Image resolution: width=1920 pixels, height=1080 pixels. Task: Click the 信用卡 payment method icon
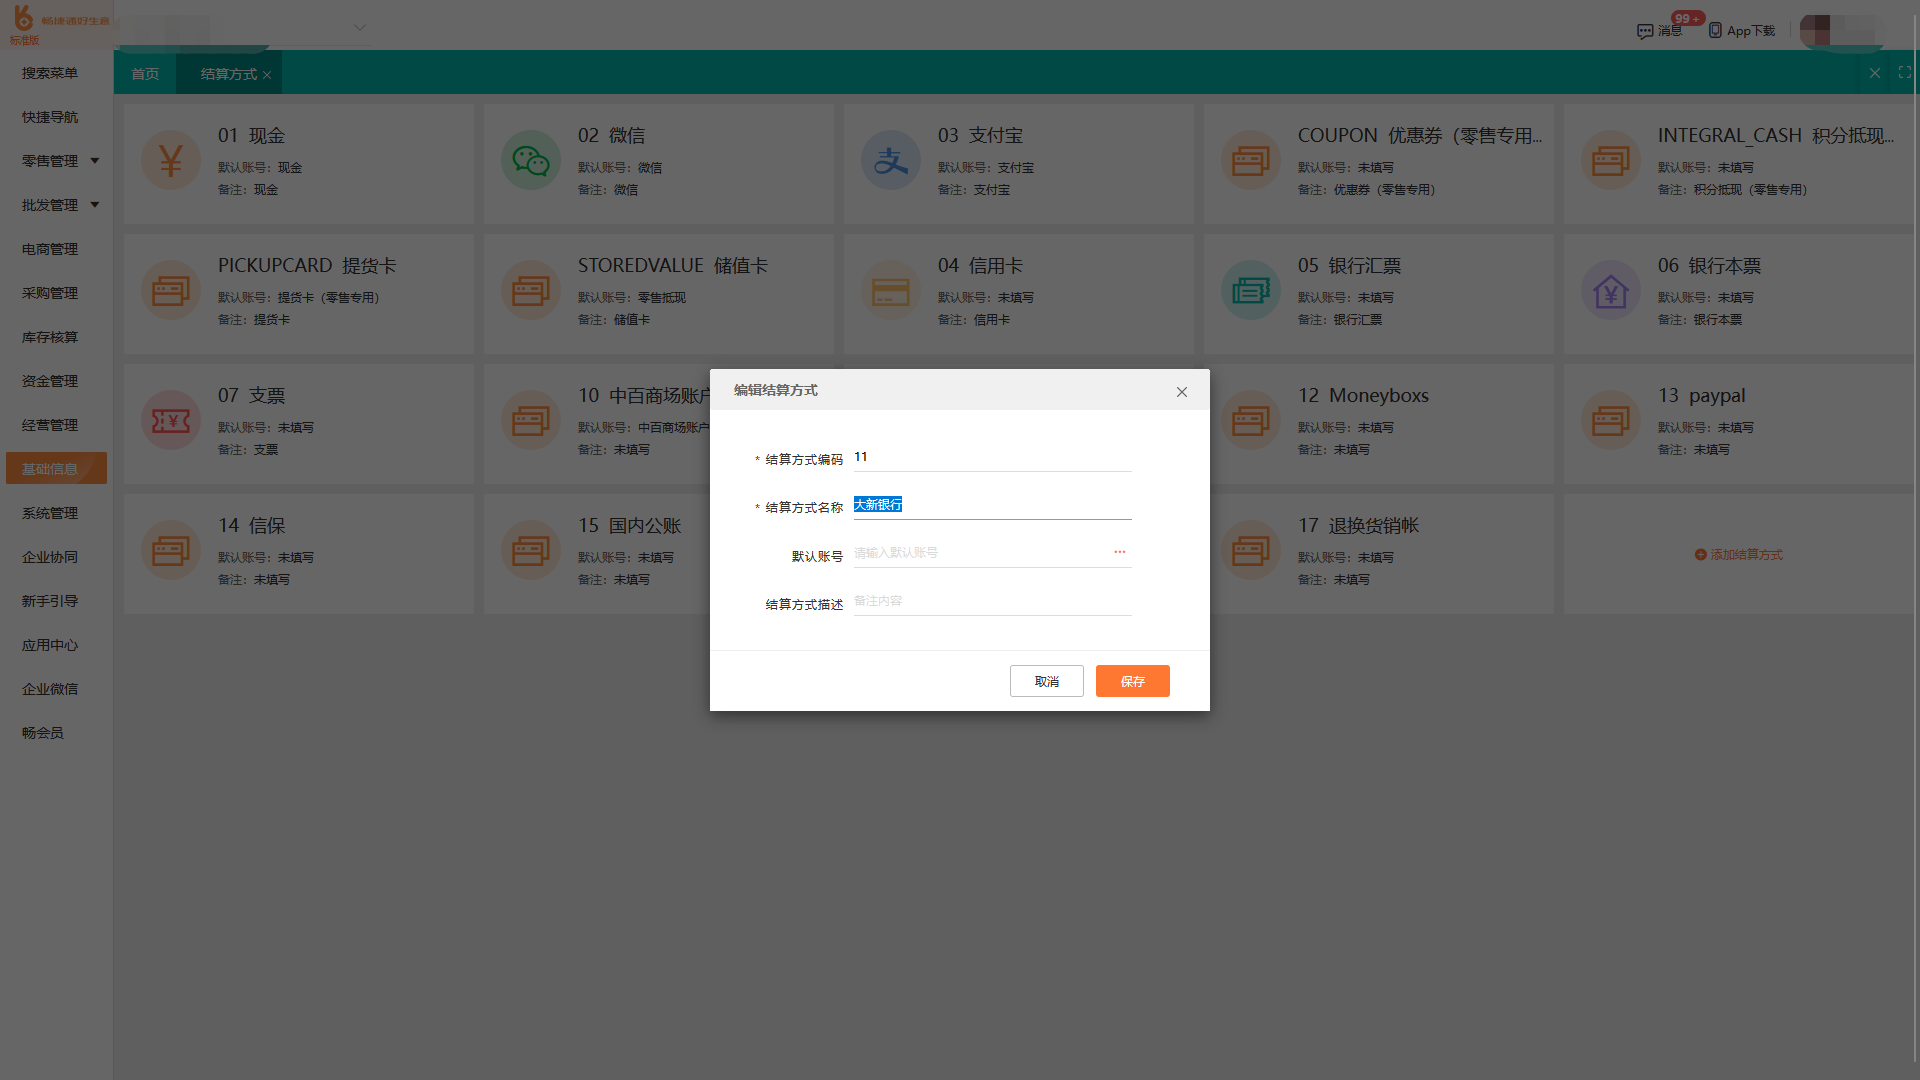coord(889,290)
